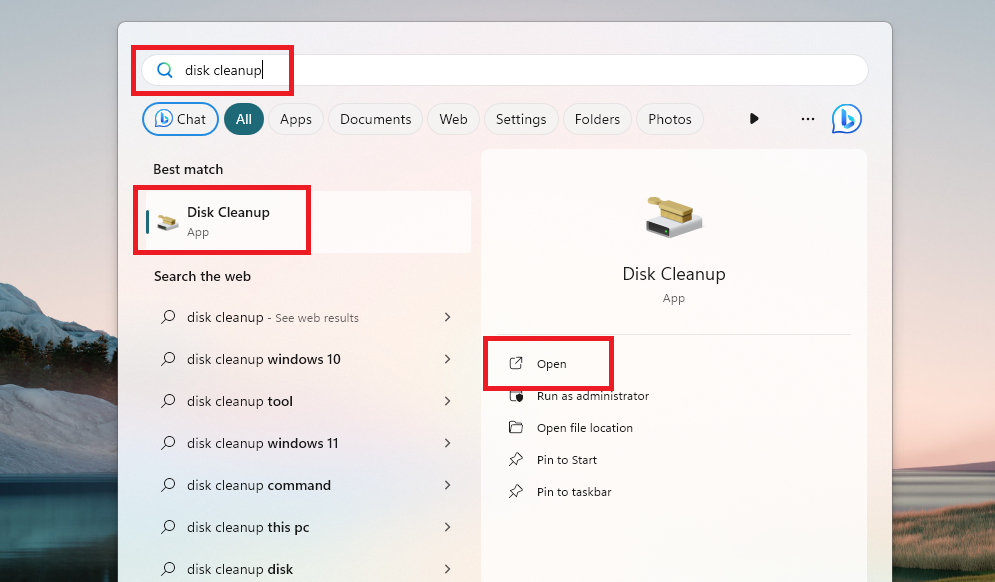Switch to the Web filter tab

point(453,119)
